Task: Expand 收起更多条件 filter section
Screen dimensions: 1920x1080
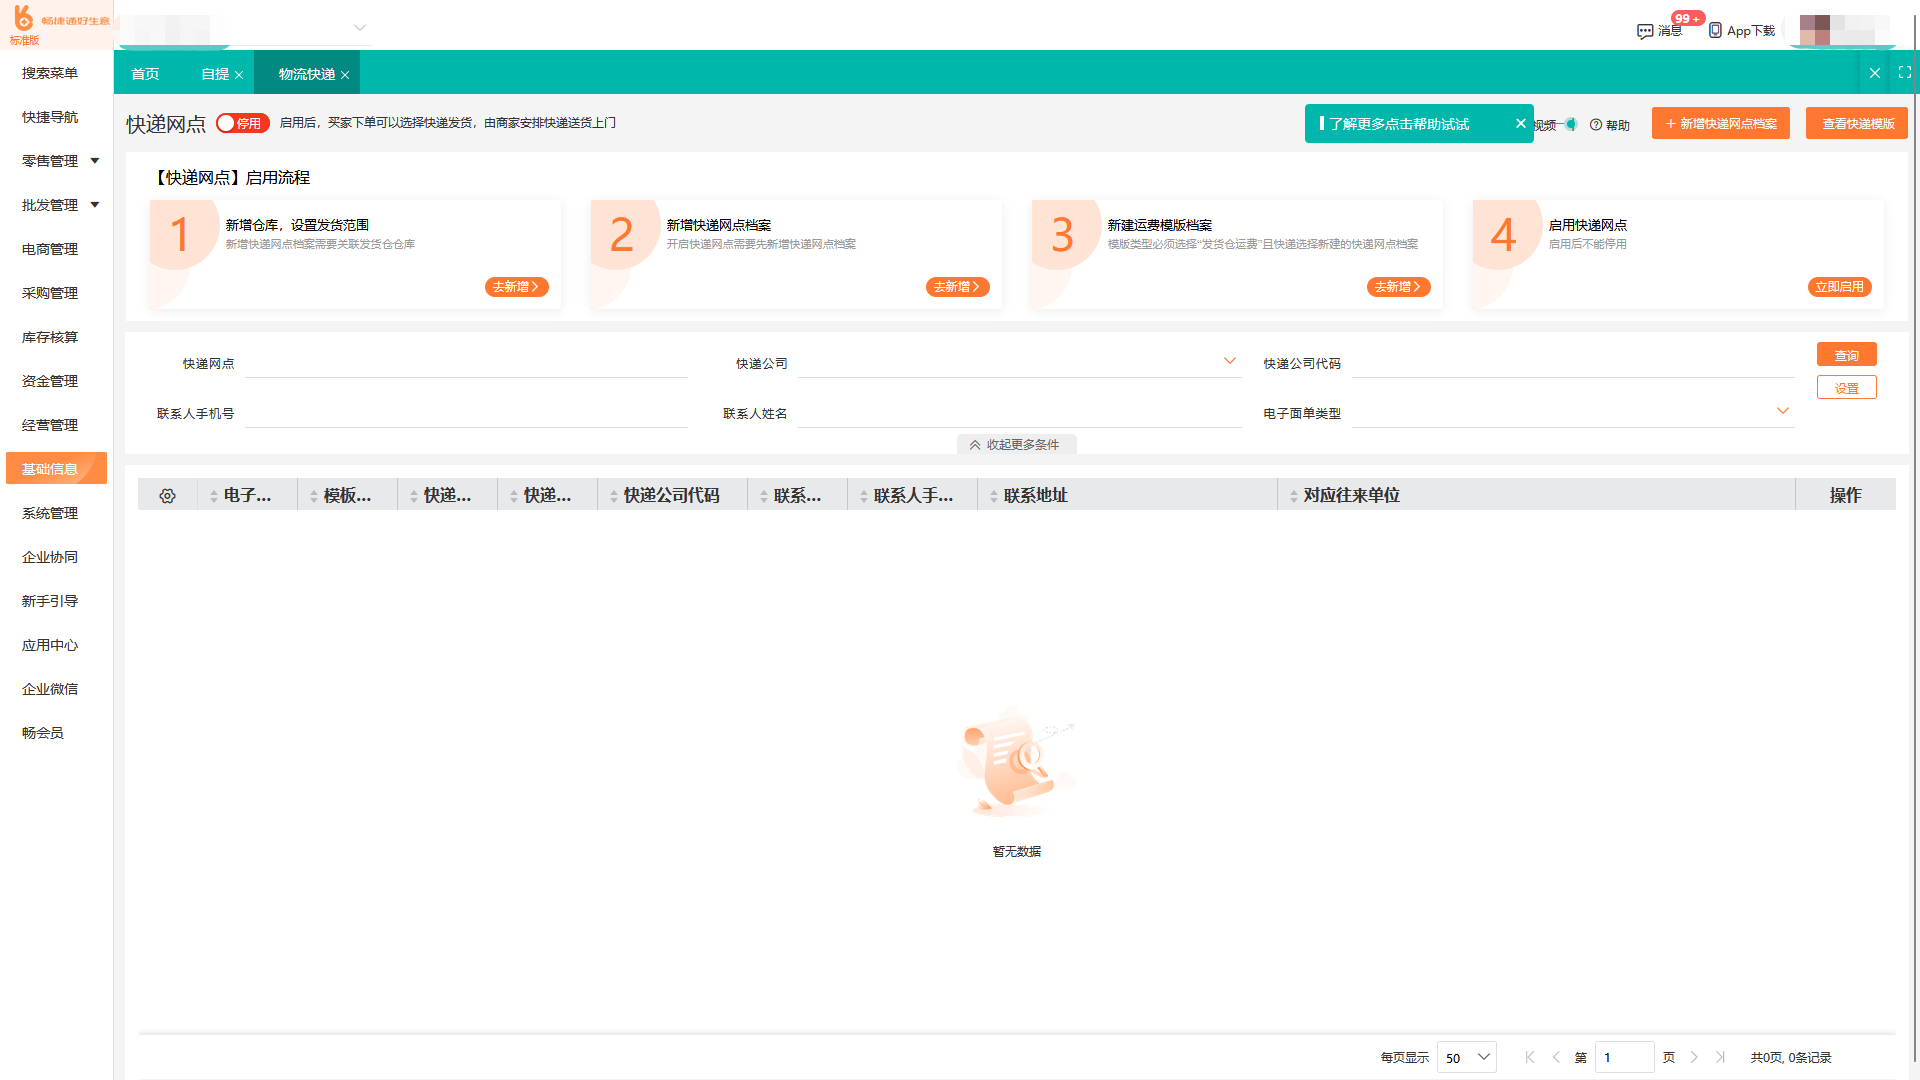Action: pyautogui.click(x=1013, y=444)
